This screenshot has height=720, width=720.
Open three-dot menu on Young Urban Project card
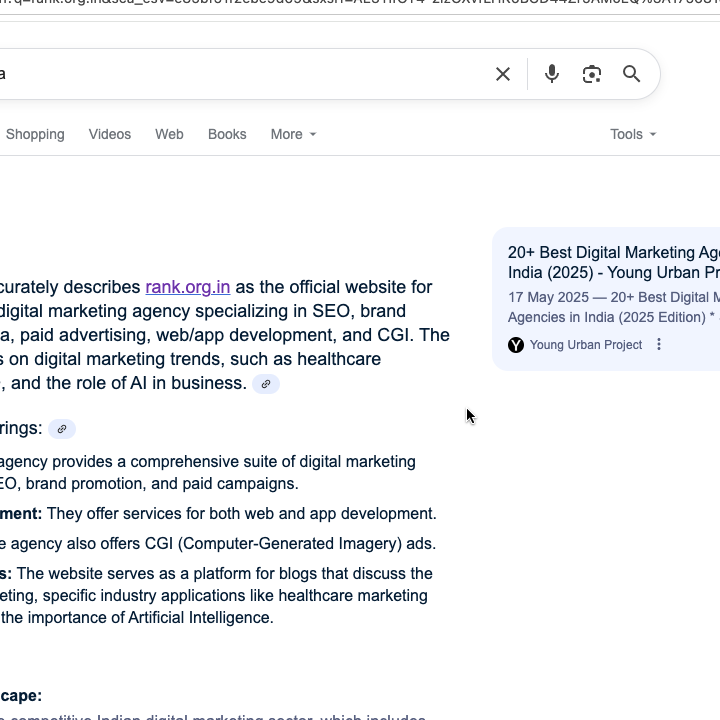click(x=659, y=345)
